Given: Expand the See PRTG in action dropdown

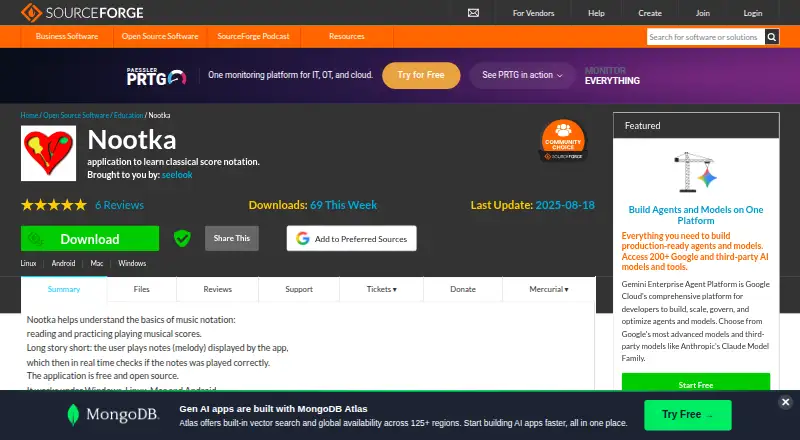Looking at the screenshot, I should click(x=522, y=75).
